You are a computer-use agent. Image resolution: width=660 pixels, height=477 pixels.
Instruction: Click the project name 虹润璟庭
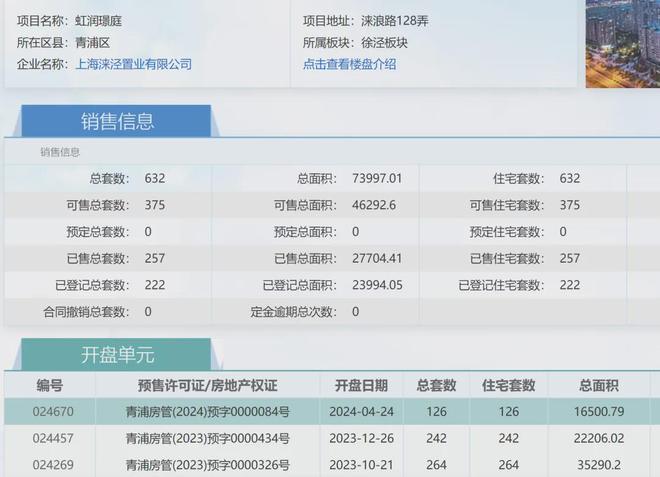96,20
